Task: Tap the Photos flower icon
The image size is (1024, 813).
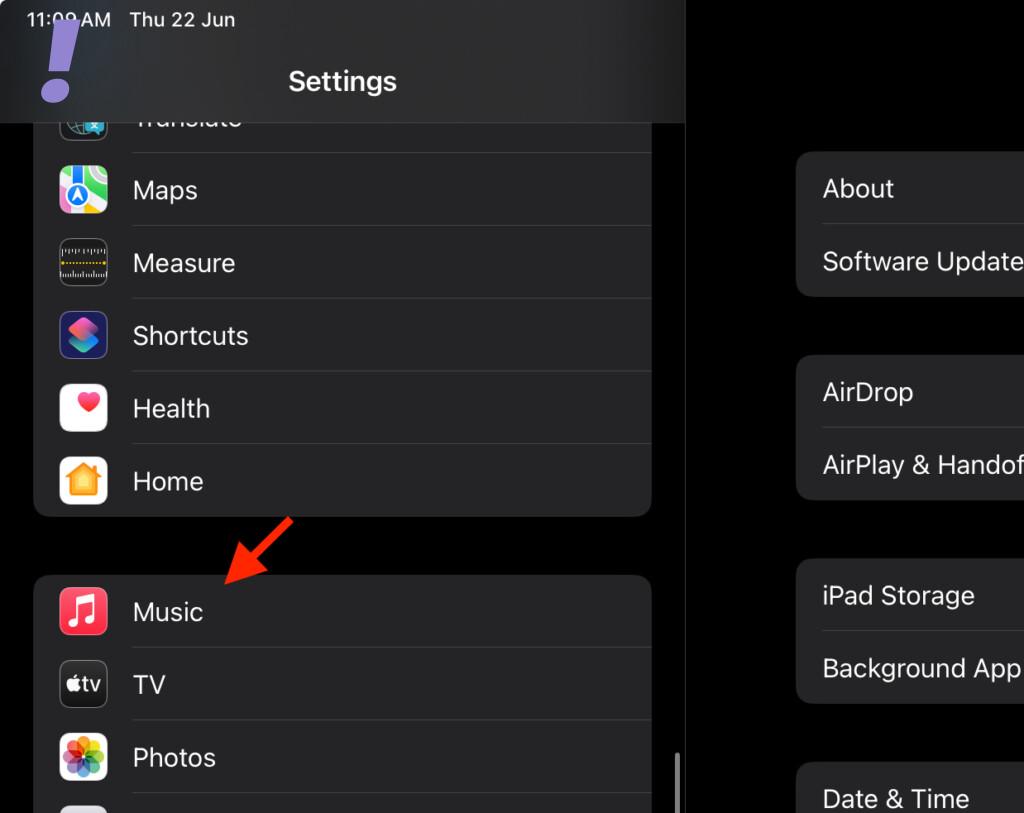Action: coord(84,757)
